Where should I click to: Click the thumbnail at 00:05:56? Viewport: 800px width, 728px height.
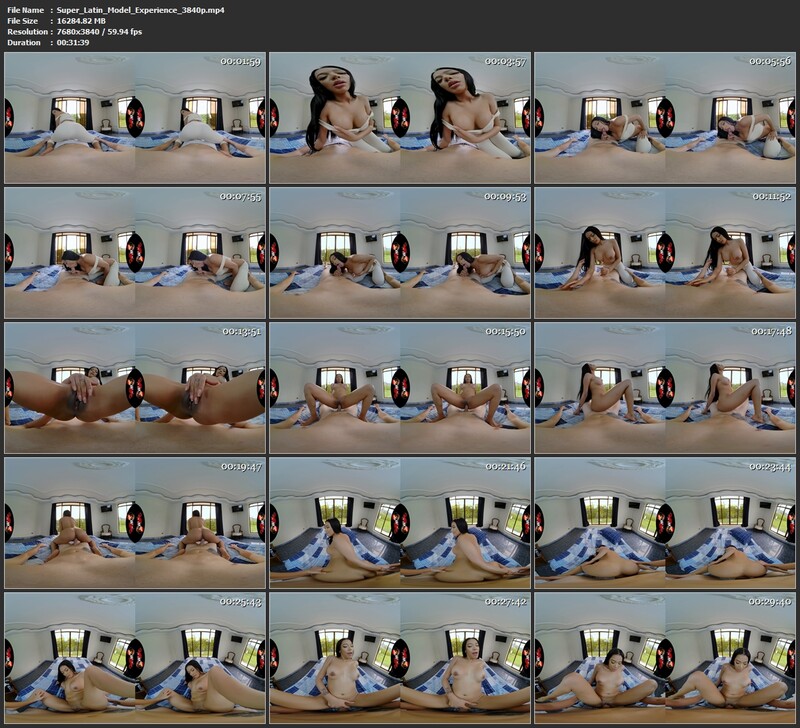coord(665,118)
